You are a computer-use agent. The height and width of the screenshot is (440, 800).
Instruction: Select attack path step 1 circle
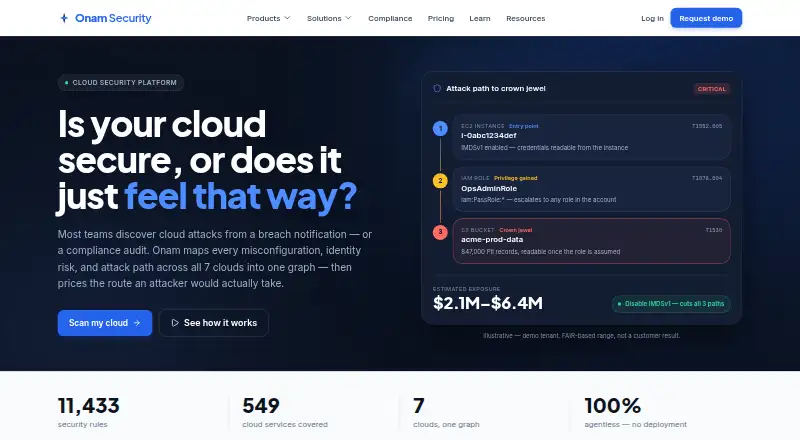point(440,129)
